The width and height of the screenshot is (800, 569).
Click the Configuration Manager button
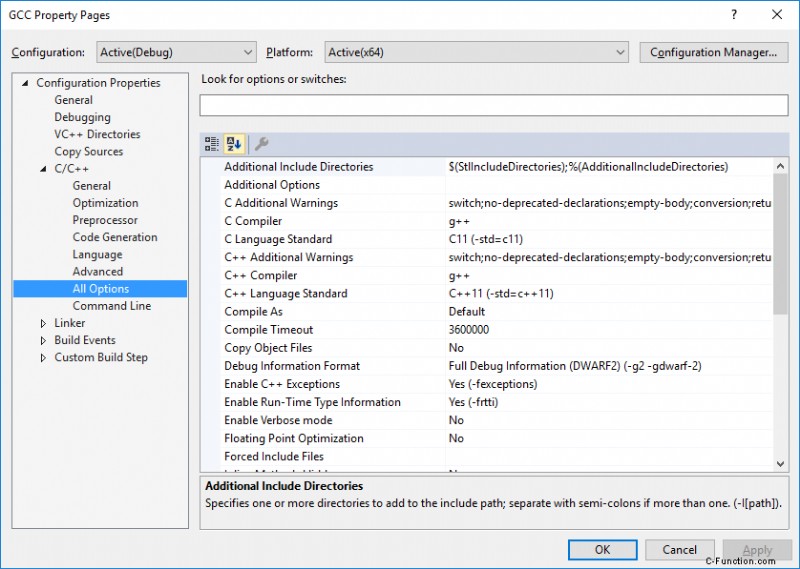713,52
